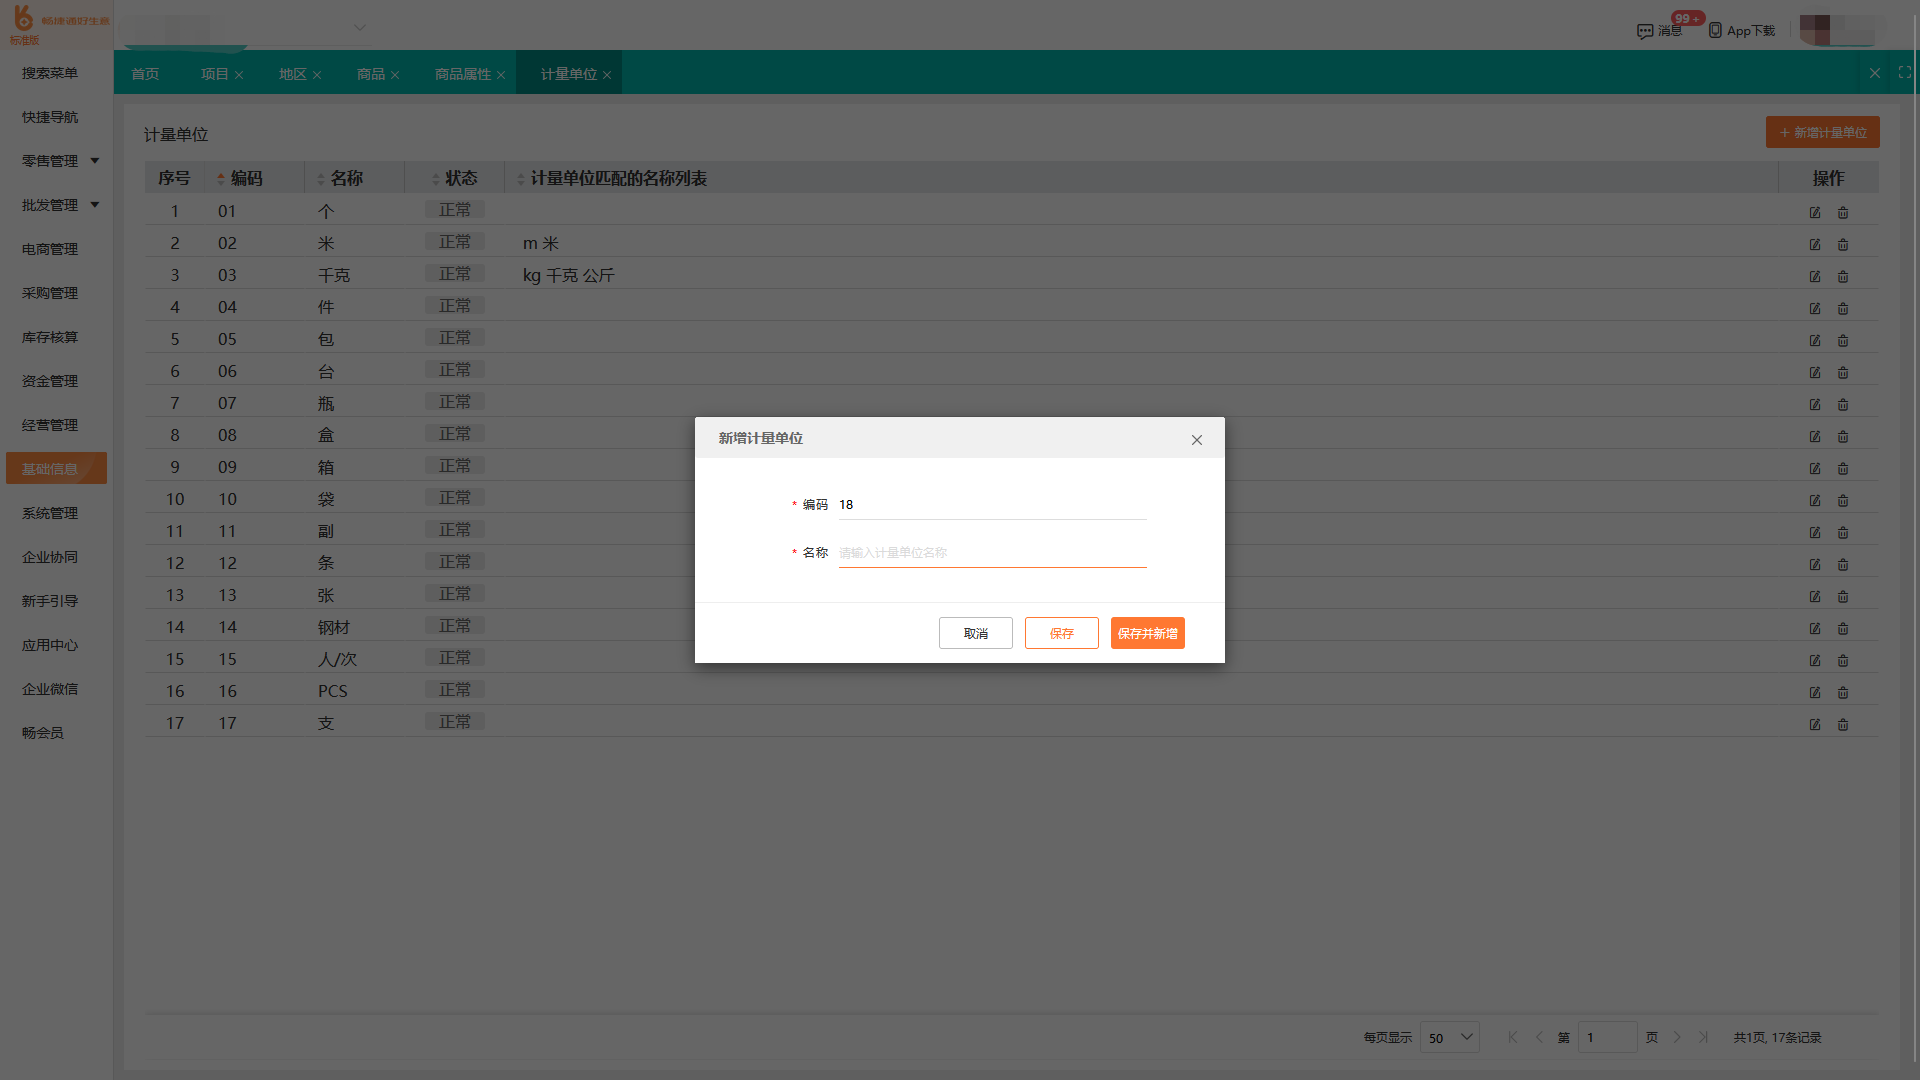This screenshot has height=1080, width=1920.
Task: Click the edit icon for row 1
Action: coord(1815,212)
